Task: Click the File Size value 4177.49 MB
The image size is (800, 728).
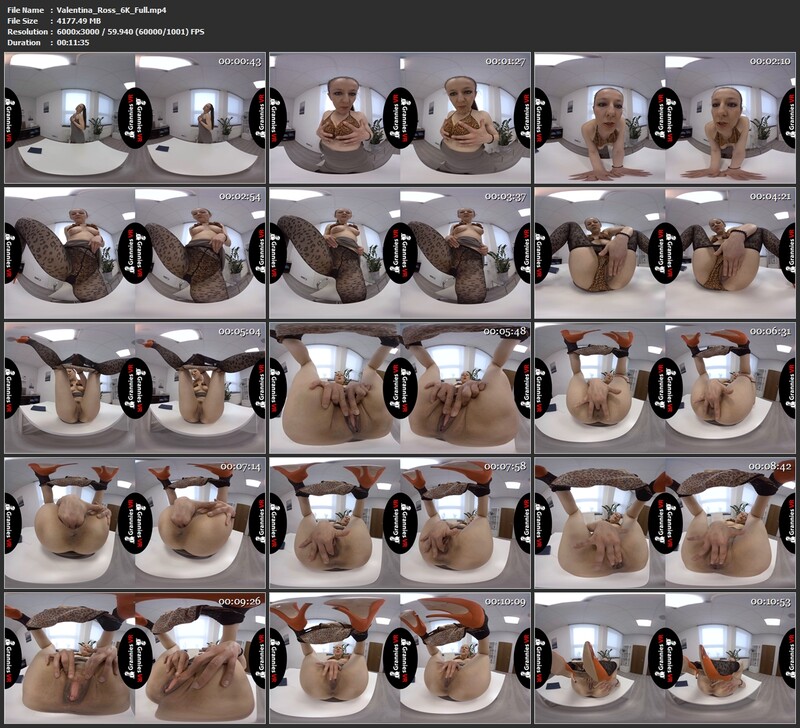Action: coord(80,20)
